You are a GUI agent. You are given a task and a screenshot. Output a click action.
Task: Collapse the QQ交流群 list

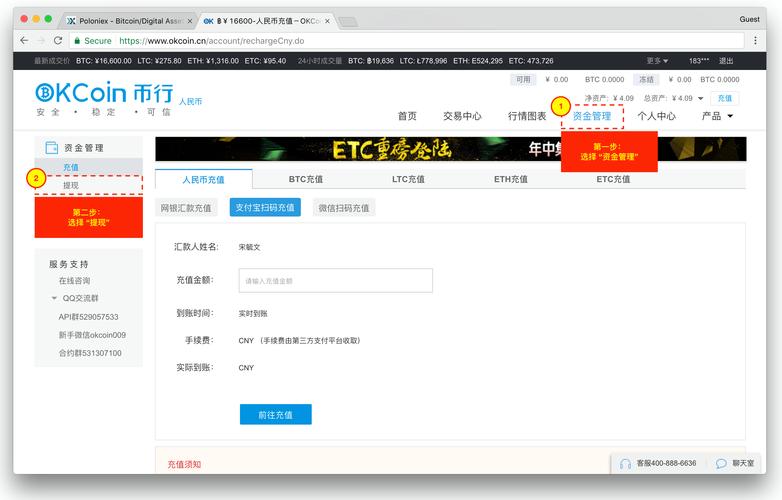[55, 298]
